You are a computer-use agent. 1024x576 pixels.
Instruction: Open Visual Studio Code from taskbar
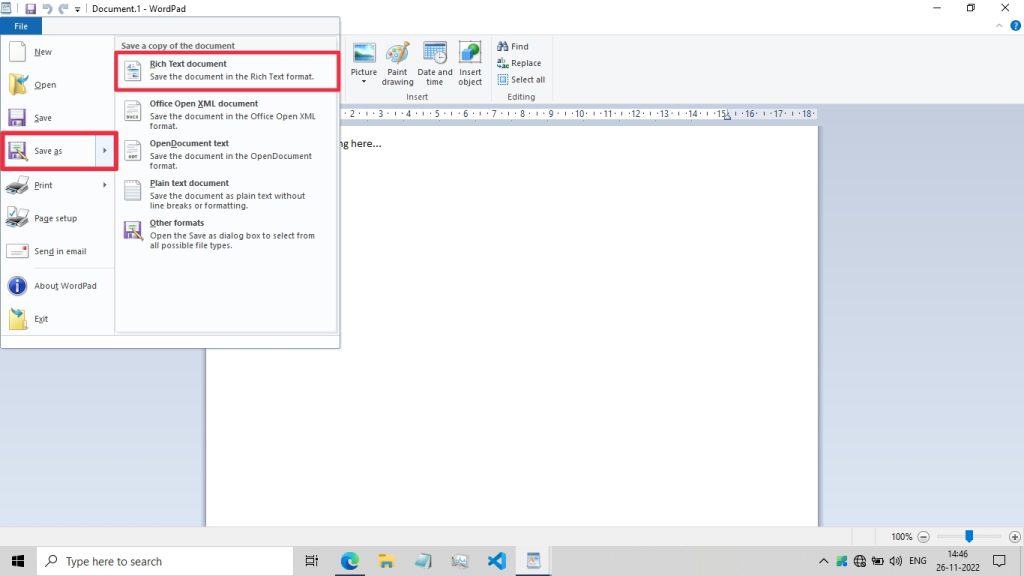click(x=496, y=561)
